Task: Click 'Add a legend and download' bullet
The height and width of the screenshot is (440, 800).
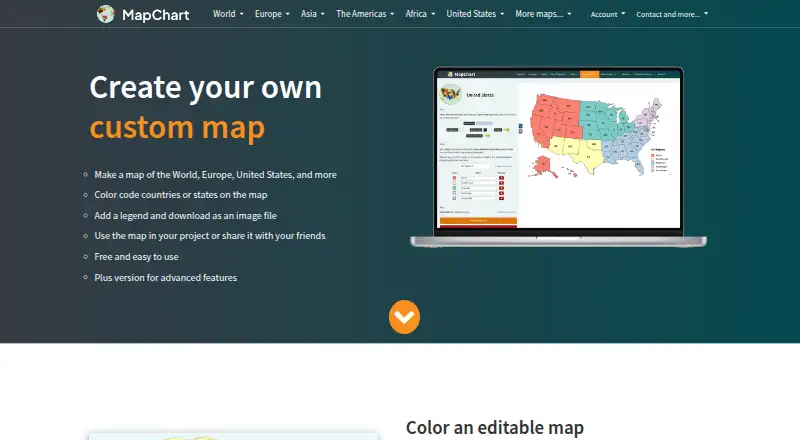Action: (185, 215)
